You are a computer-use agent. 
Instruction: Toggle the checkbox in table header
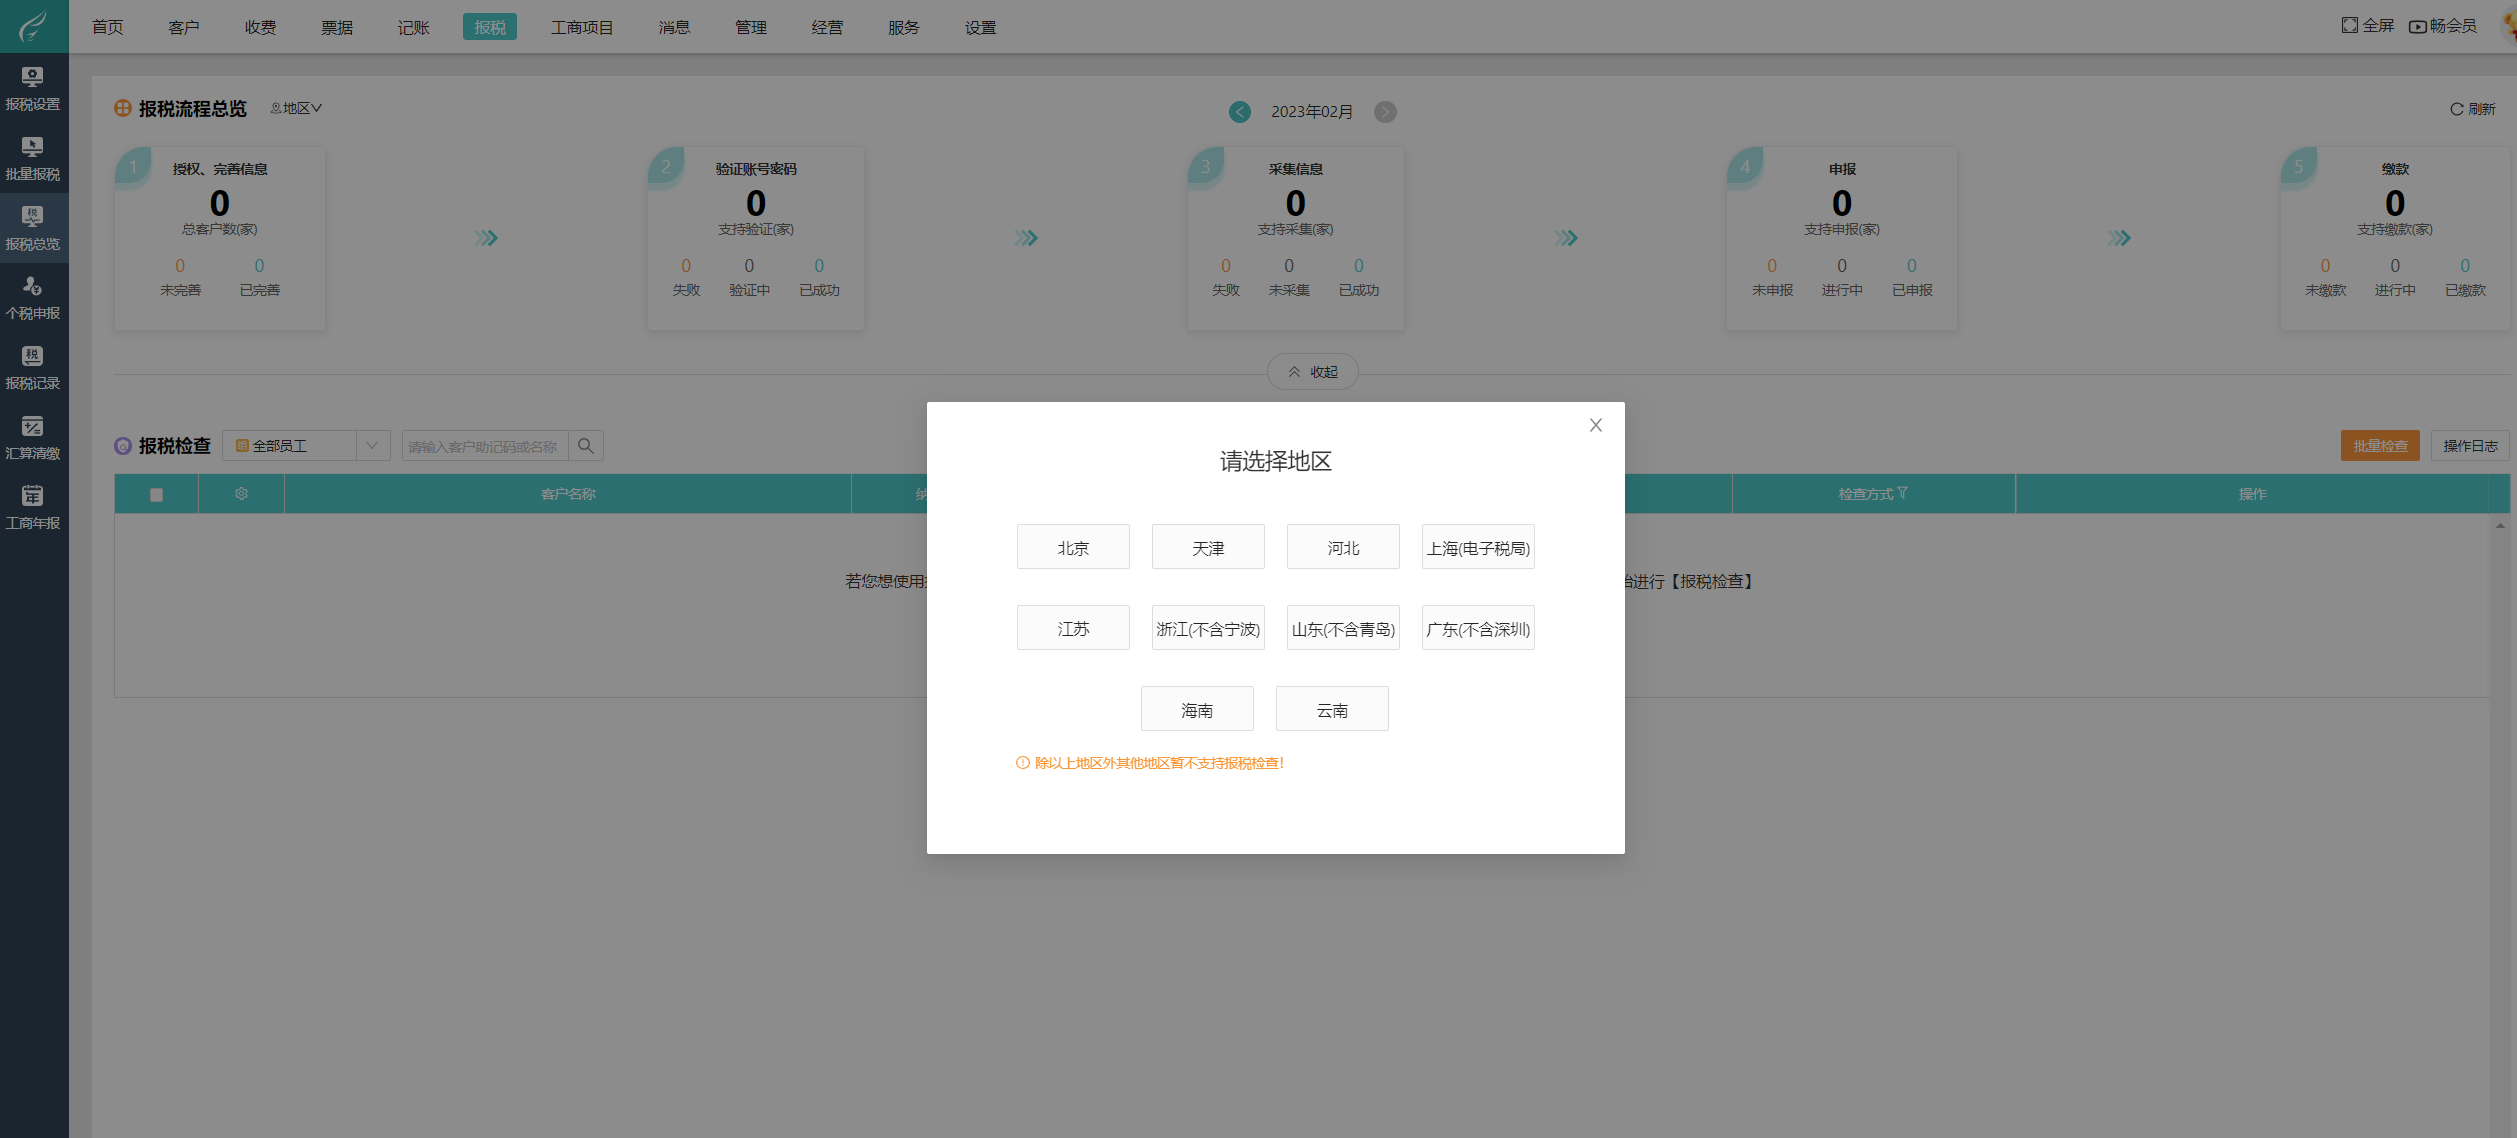point(157,493)
